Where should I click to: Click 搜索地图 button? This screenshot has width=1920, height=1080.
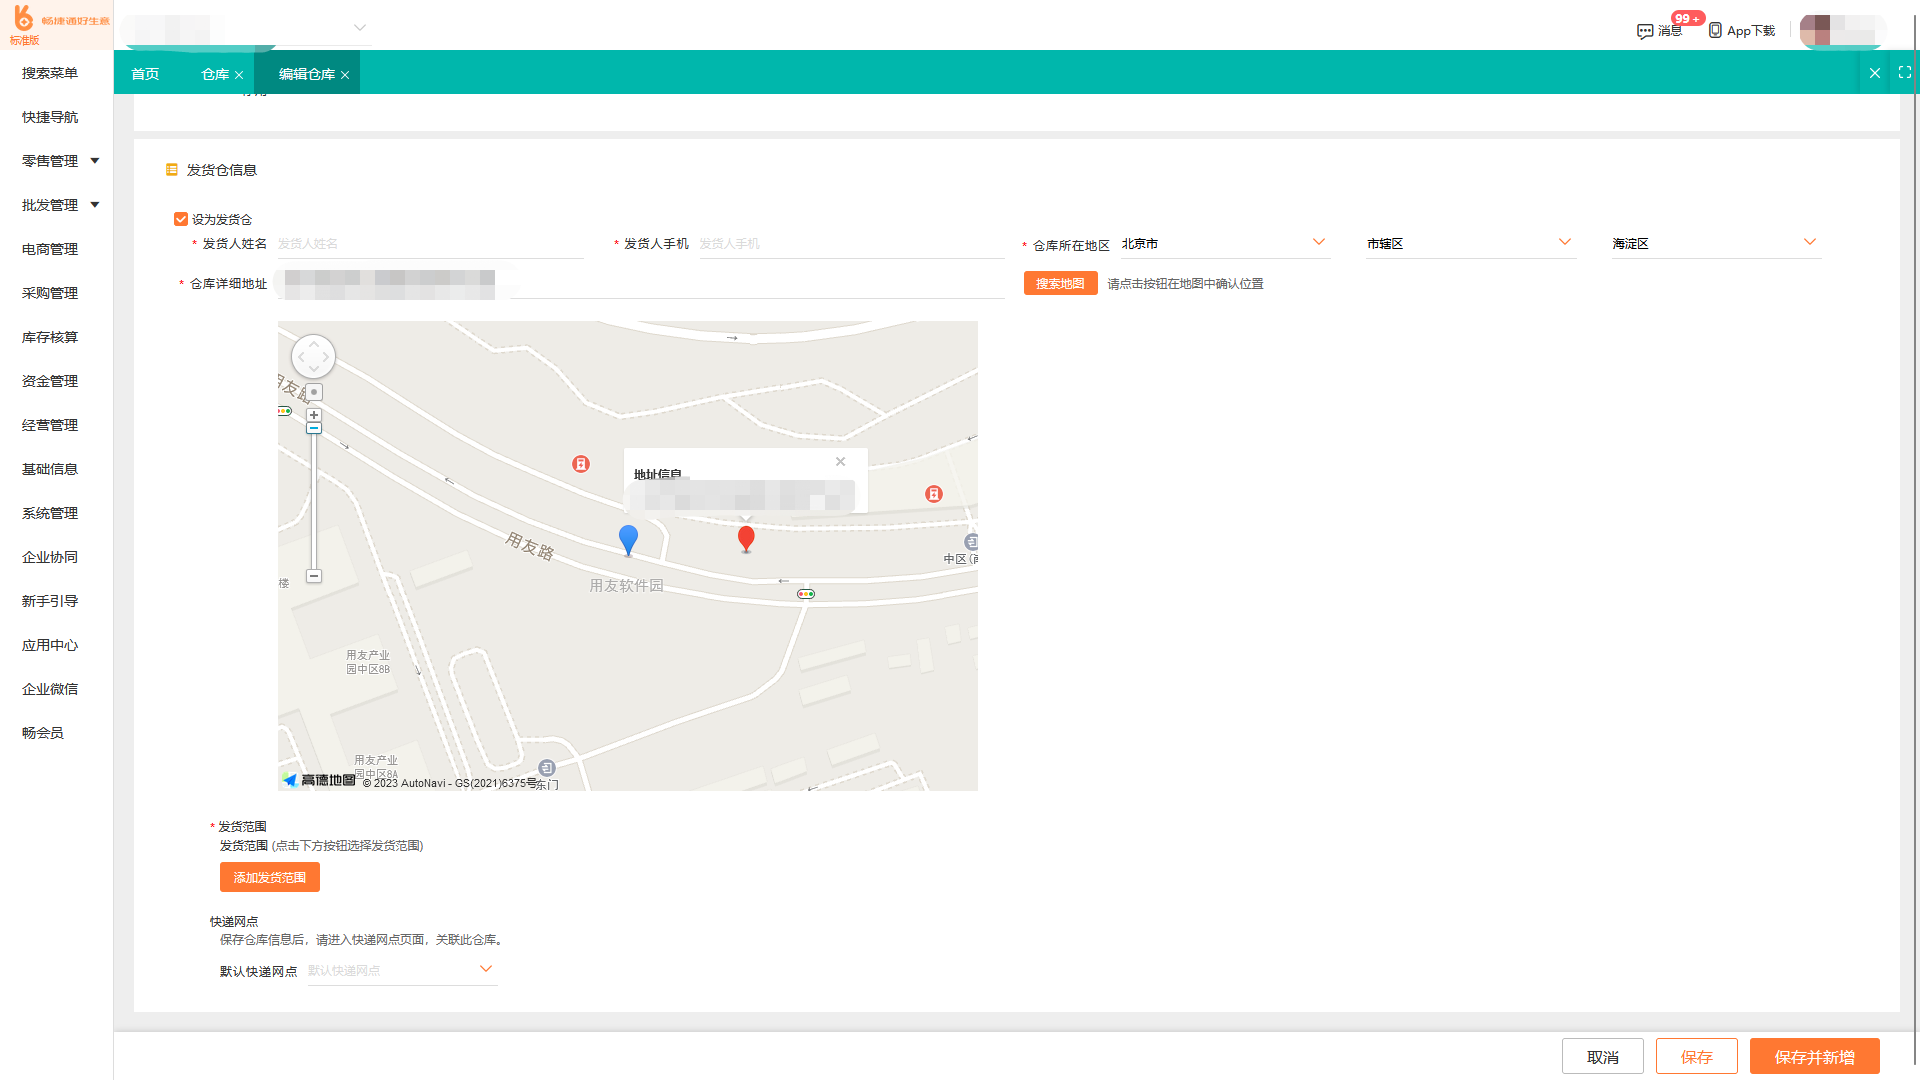click(x=1059, y=282)
